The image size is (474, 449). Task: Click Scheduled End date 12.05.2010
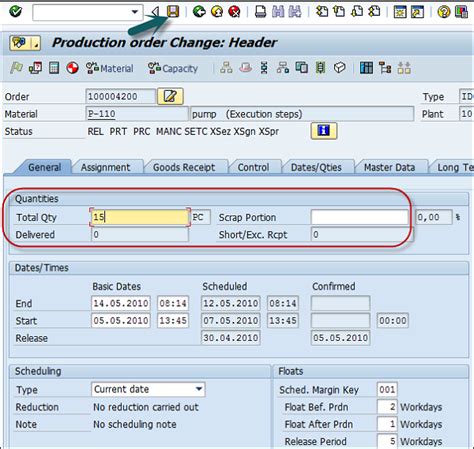[231, 303]
